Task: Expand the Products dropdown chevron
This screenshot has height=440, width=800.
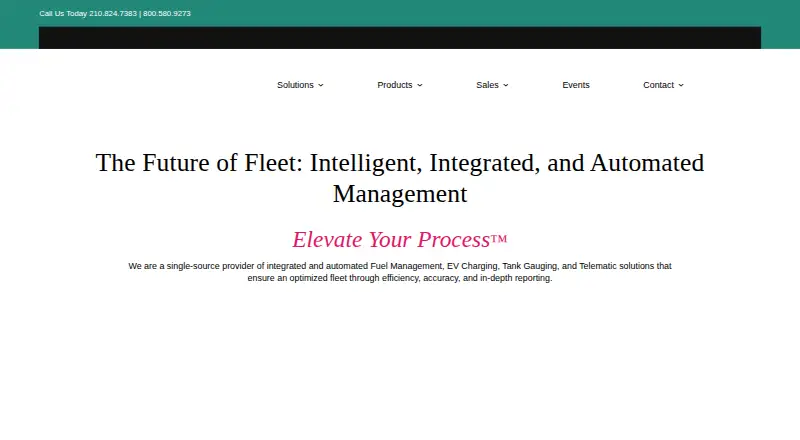Action: pos(419,85)
